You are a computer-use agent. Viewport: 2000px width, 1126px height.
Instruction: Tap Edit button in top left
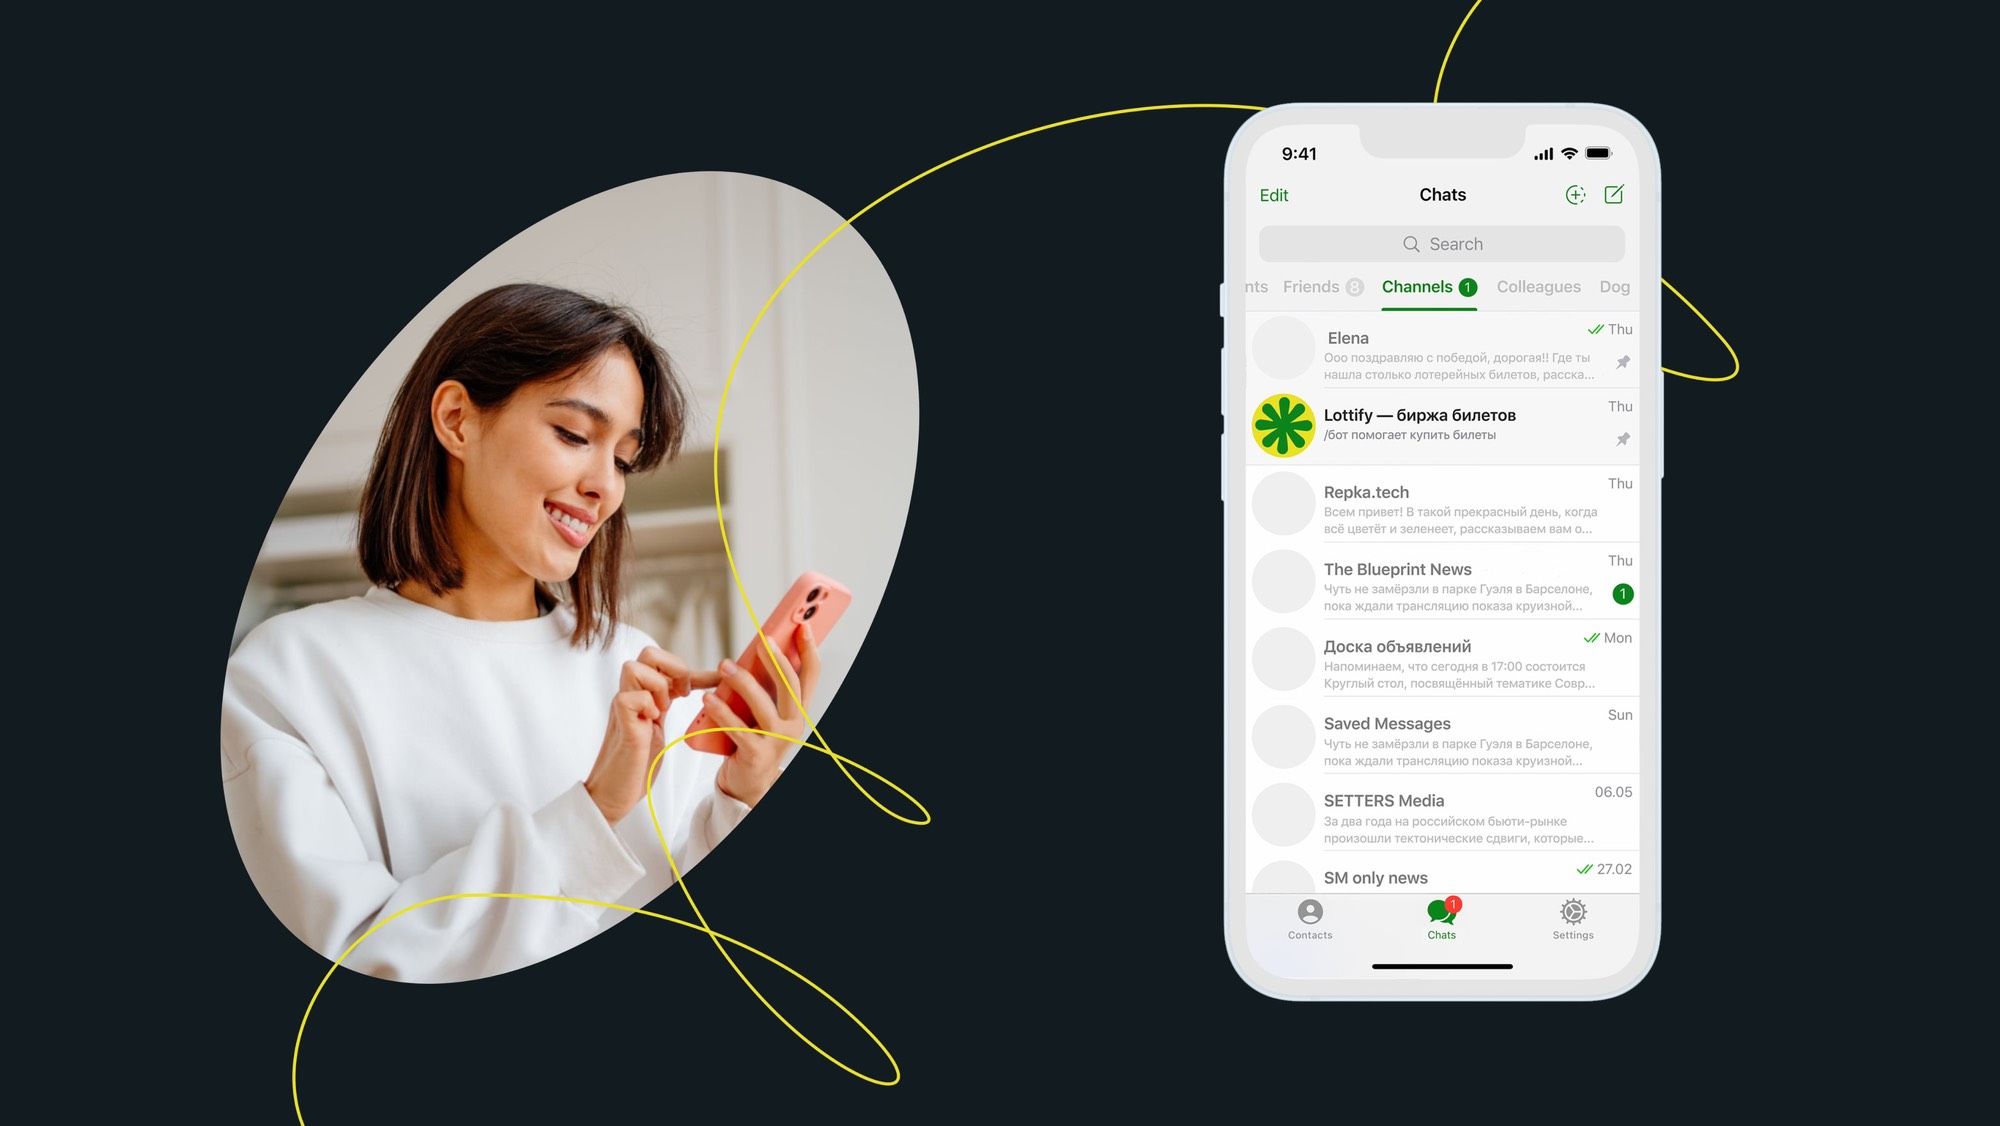point(1276,192)
